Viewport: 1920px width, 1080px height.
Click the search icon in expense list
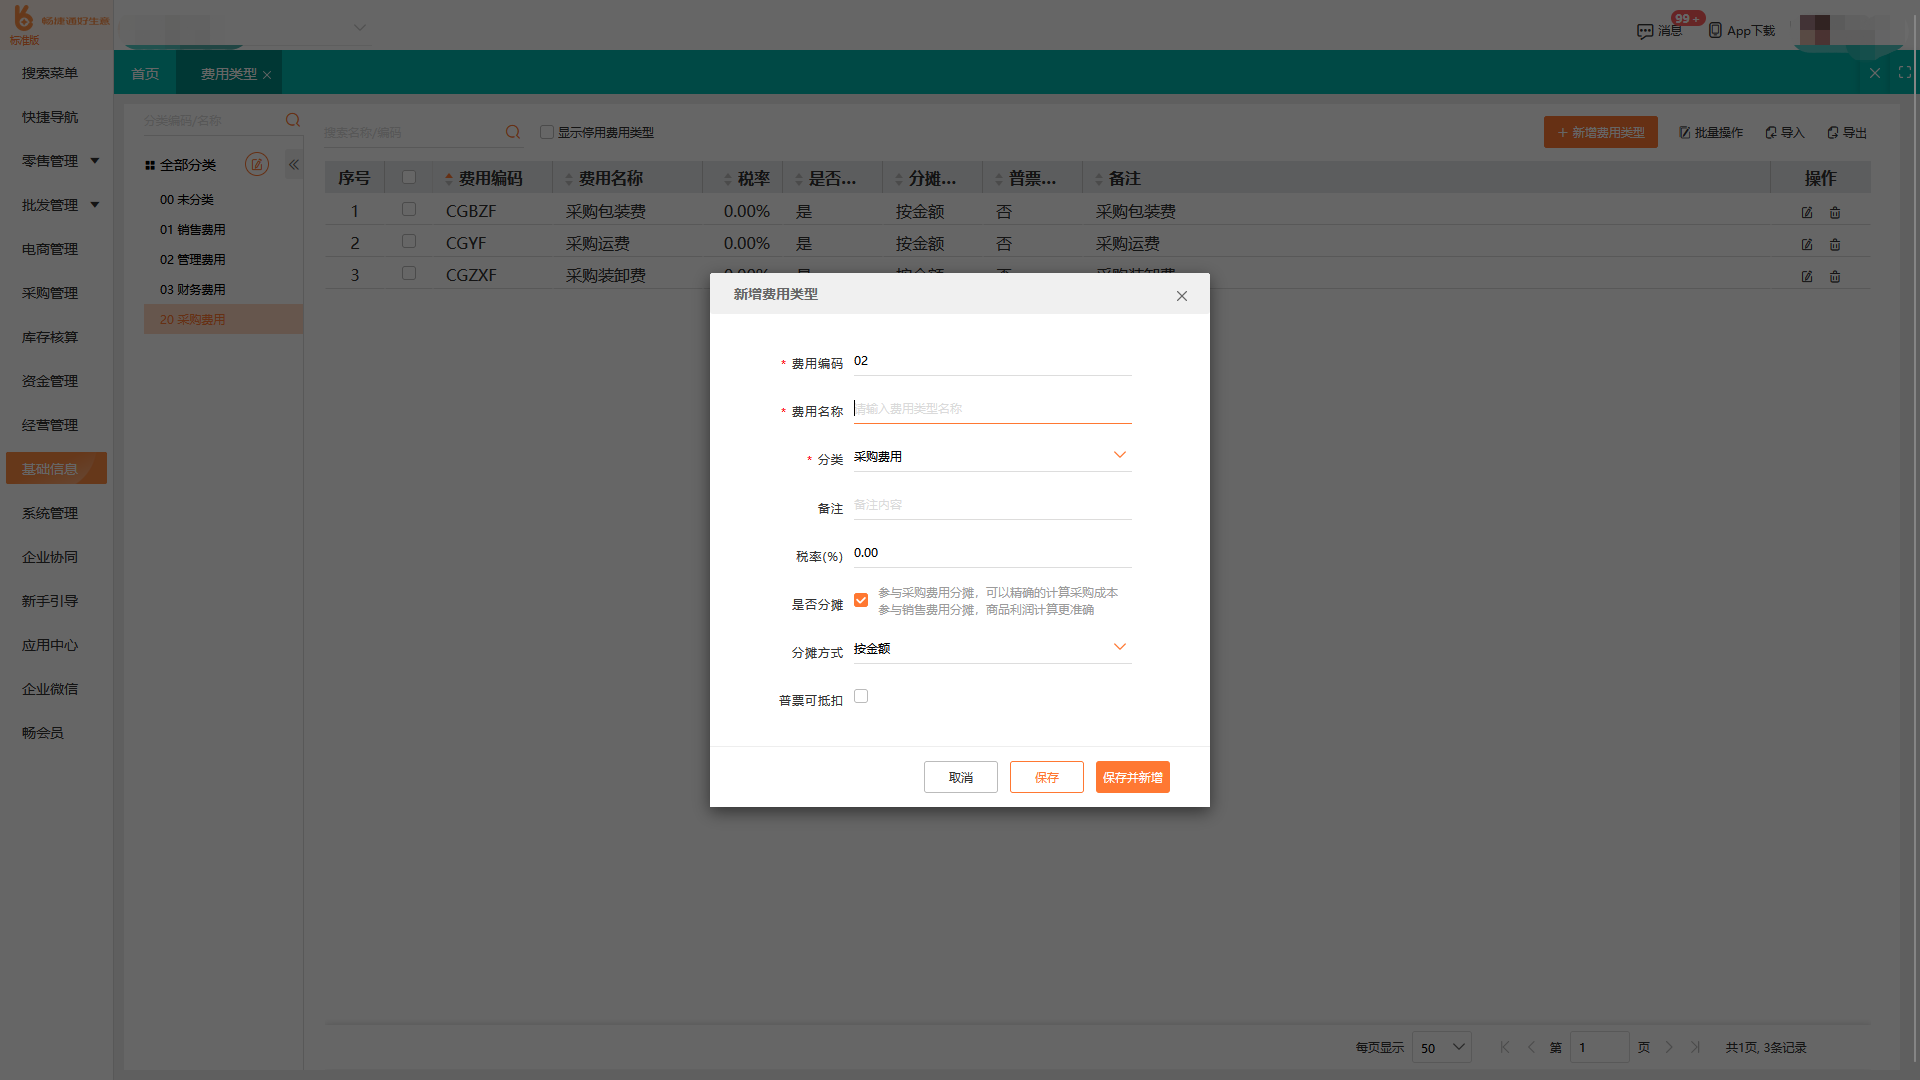coord(513,132)
